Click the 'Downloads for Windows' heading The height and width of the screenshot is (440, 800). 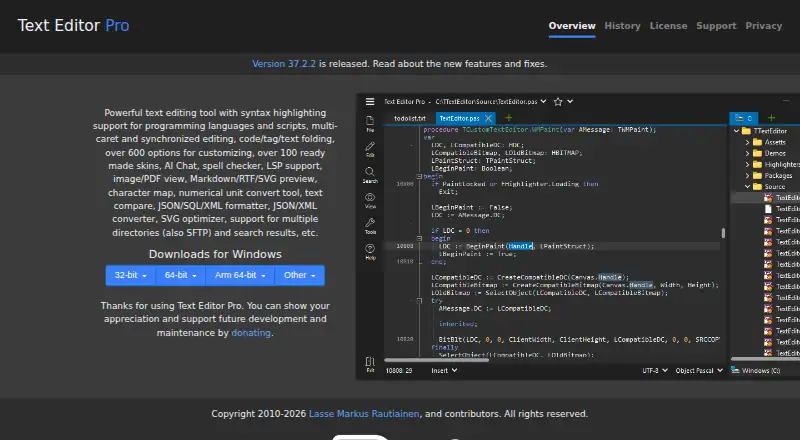pyautogui.click(x=215, y=254)
